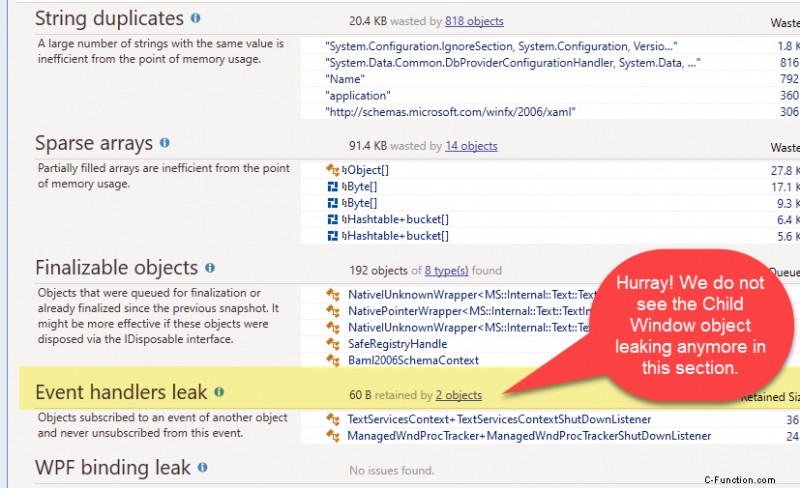The height and width of the screenshot is (488, 800).
Task: Click the Baml2006SchemaContext class icon
Action: 333,360
